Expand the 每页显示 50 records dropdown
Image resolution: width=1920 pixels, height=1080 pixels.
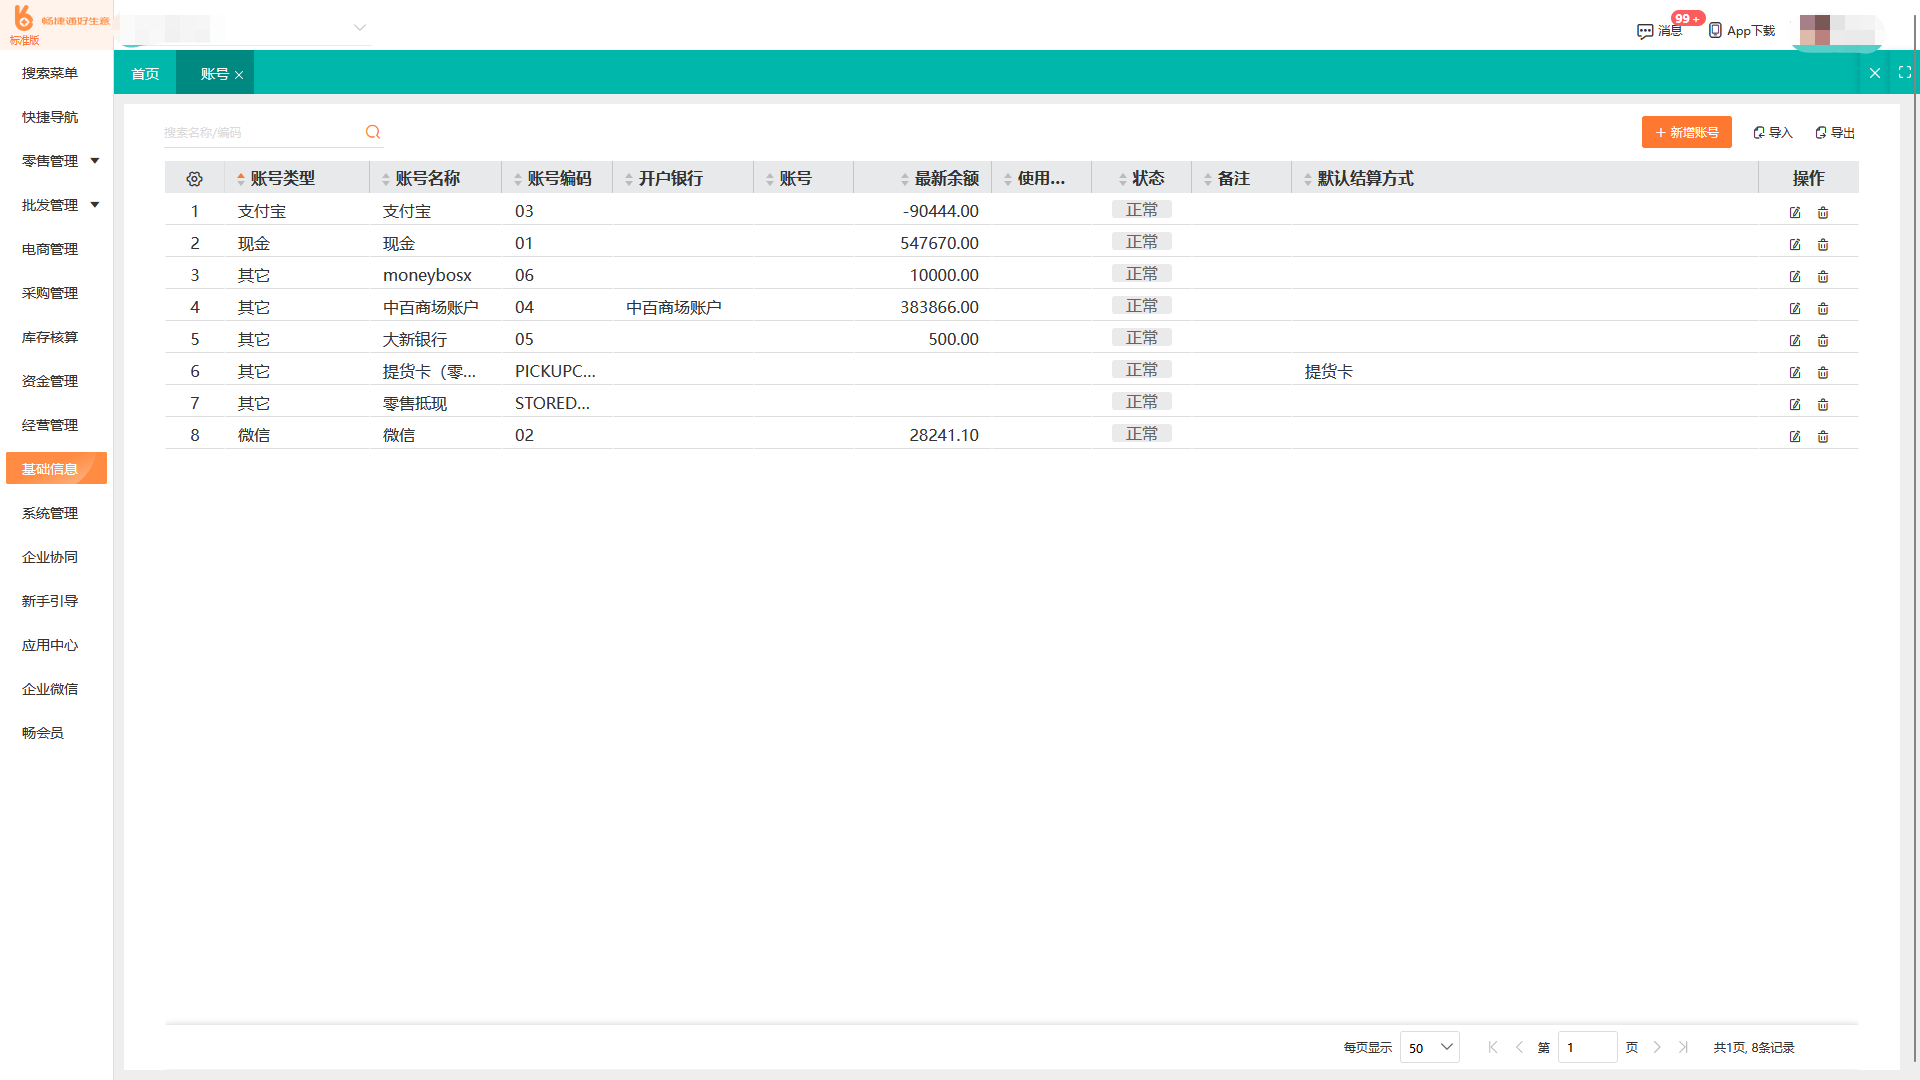click(1431, 1047)
